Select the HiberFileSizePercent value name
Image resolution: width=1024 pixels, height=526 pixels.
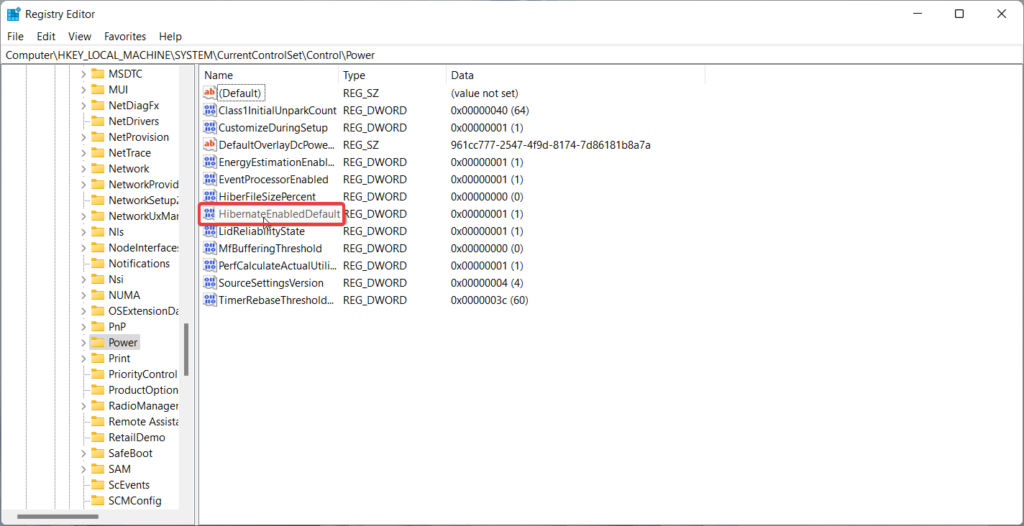click(x=267, y=197)
